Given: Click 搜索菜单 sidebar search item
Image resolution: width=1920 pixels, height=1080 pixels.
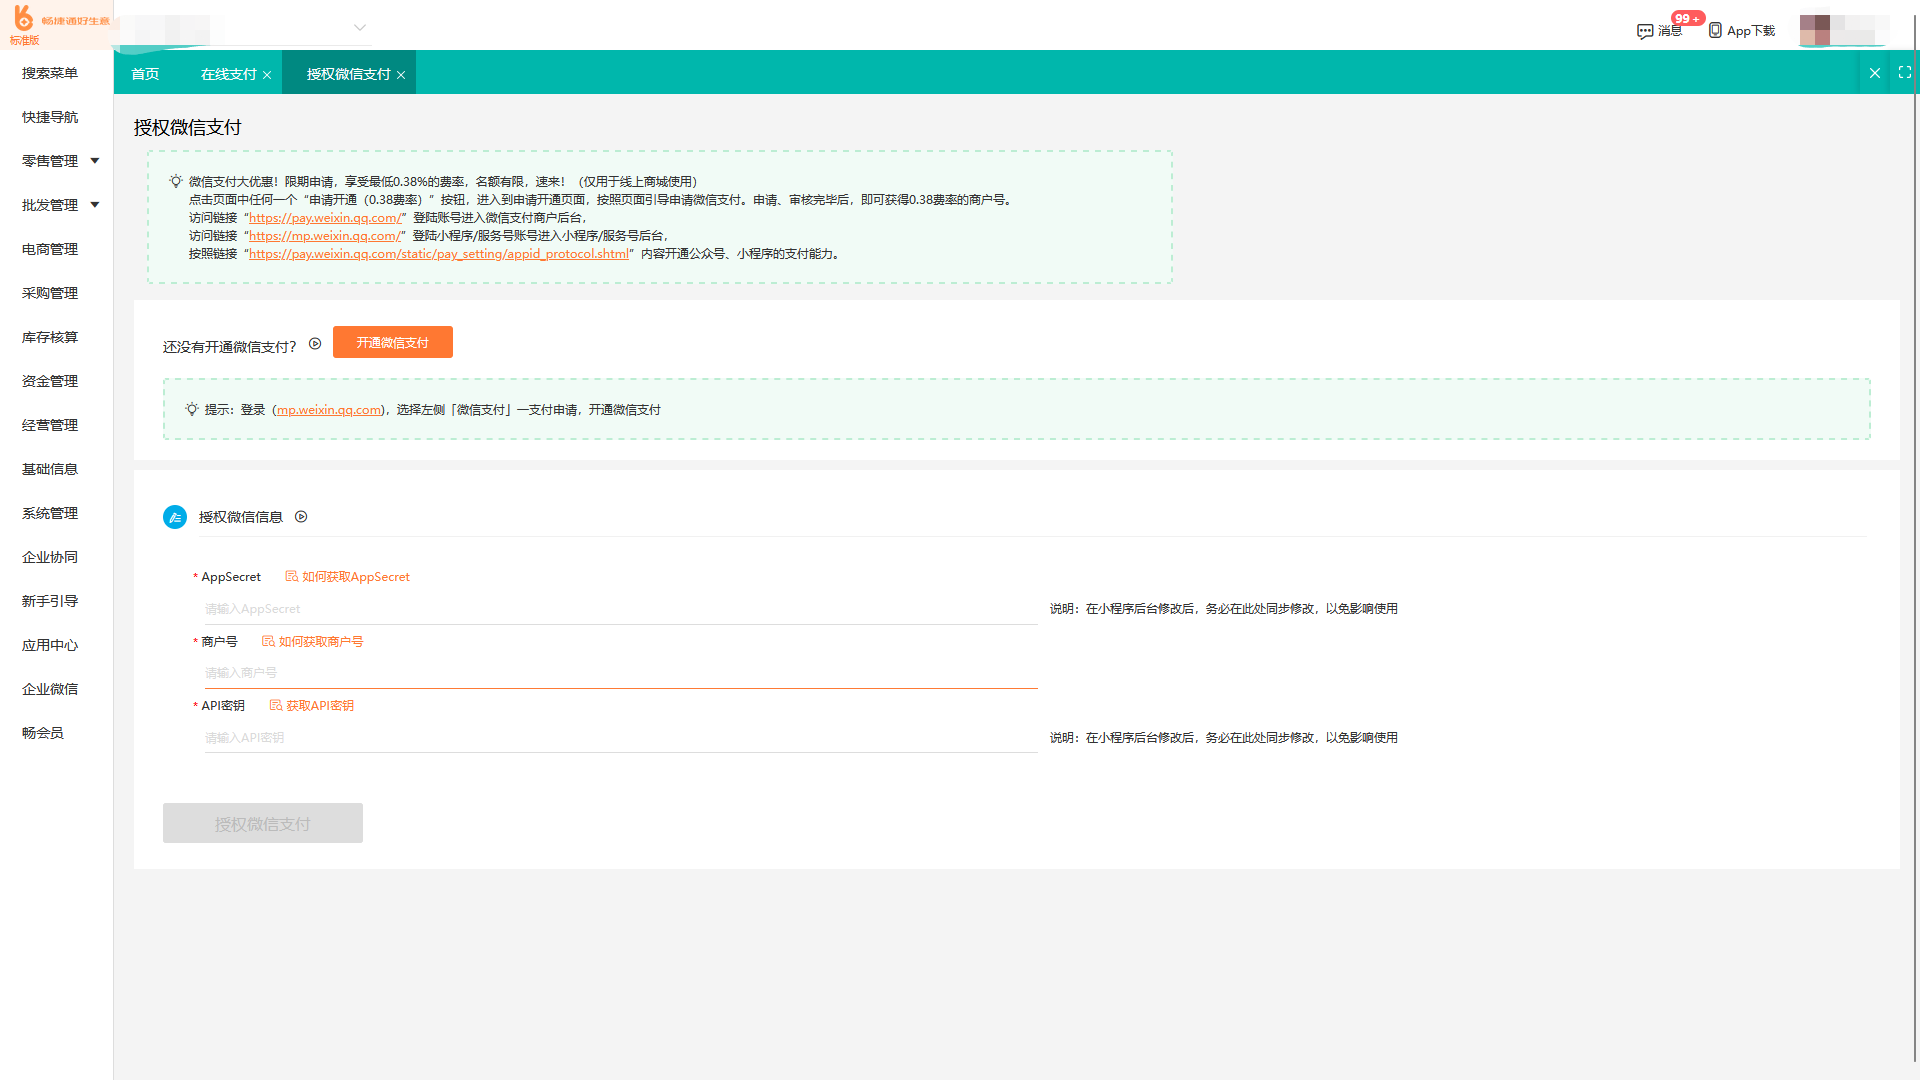Looking at the screenshot, I should [x=49, y=73].
